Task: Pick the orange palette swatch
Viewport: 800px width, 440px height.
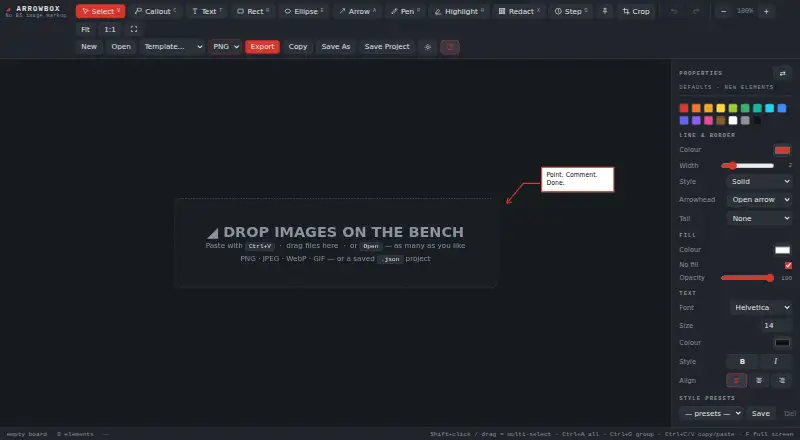Action: (x=696, y=108)
